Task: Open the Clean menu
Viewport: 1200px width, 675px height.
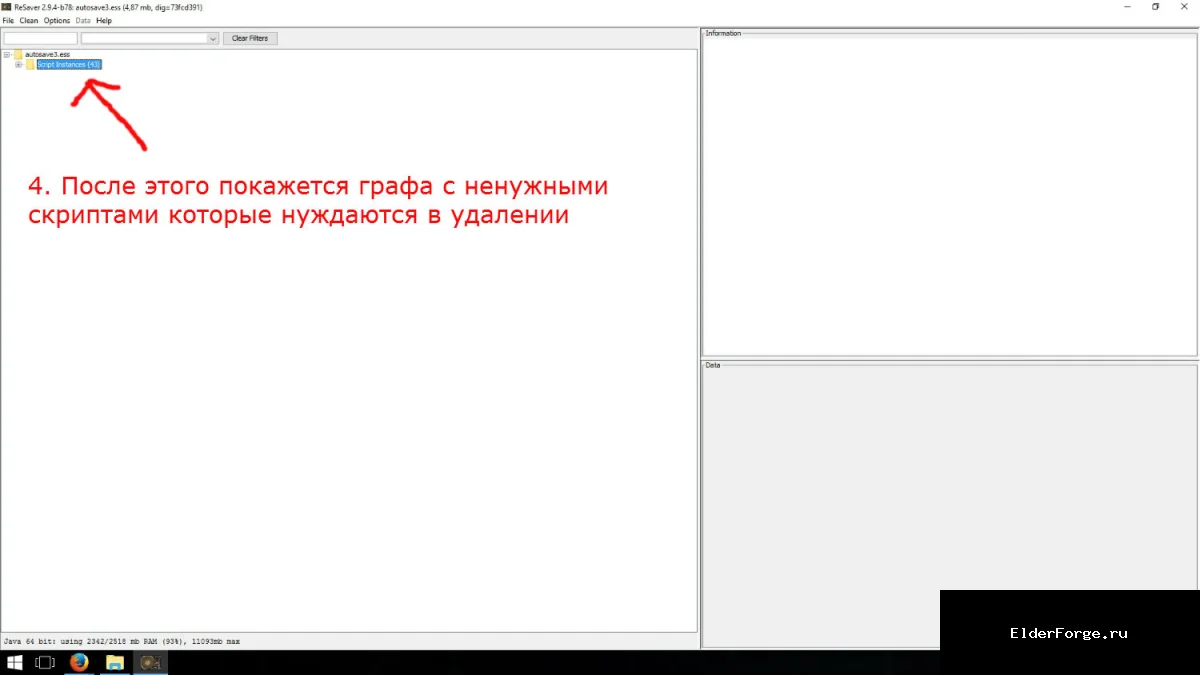Action: pos(29,20)
